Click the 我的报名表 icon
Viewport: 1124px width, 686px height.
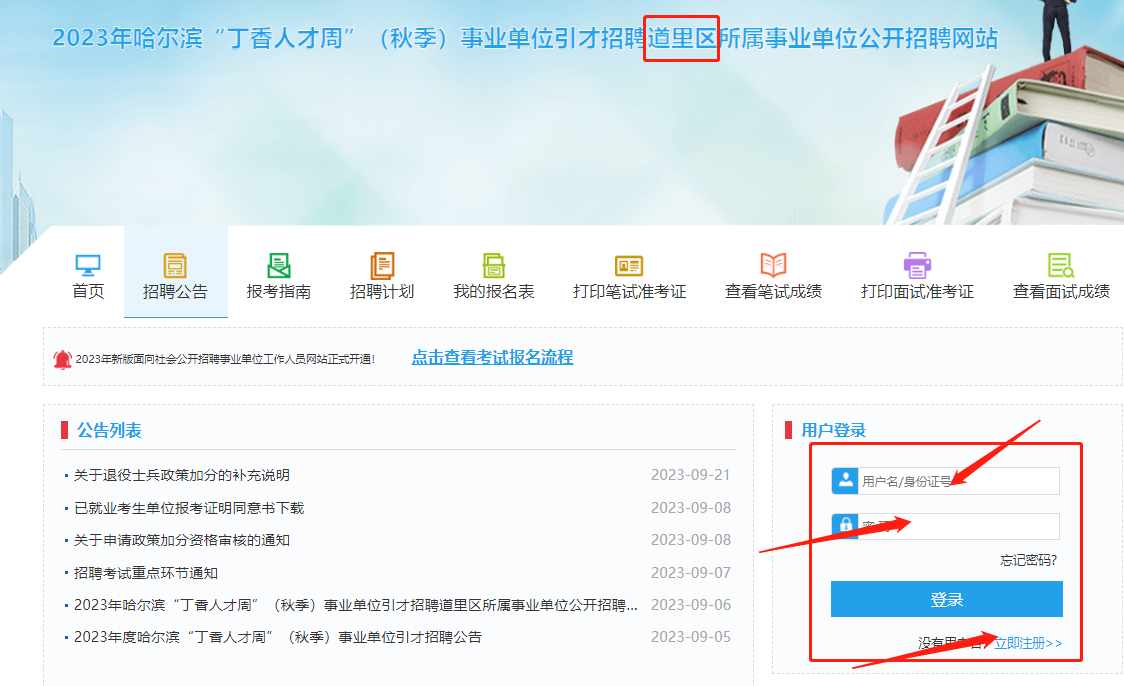coord(493,266)
